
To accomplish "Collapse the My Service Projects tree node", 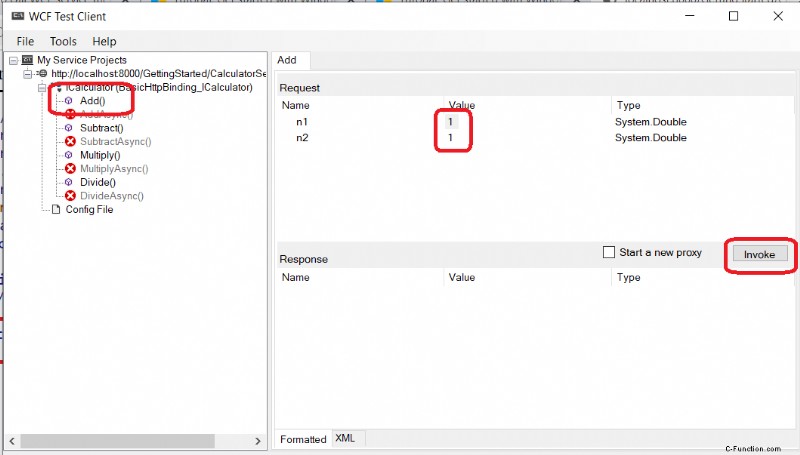I will tap(12, 60).
